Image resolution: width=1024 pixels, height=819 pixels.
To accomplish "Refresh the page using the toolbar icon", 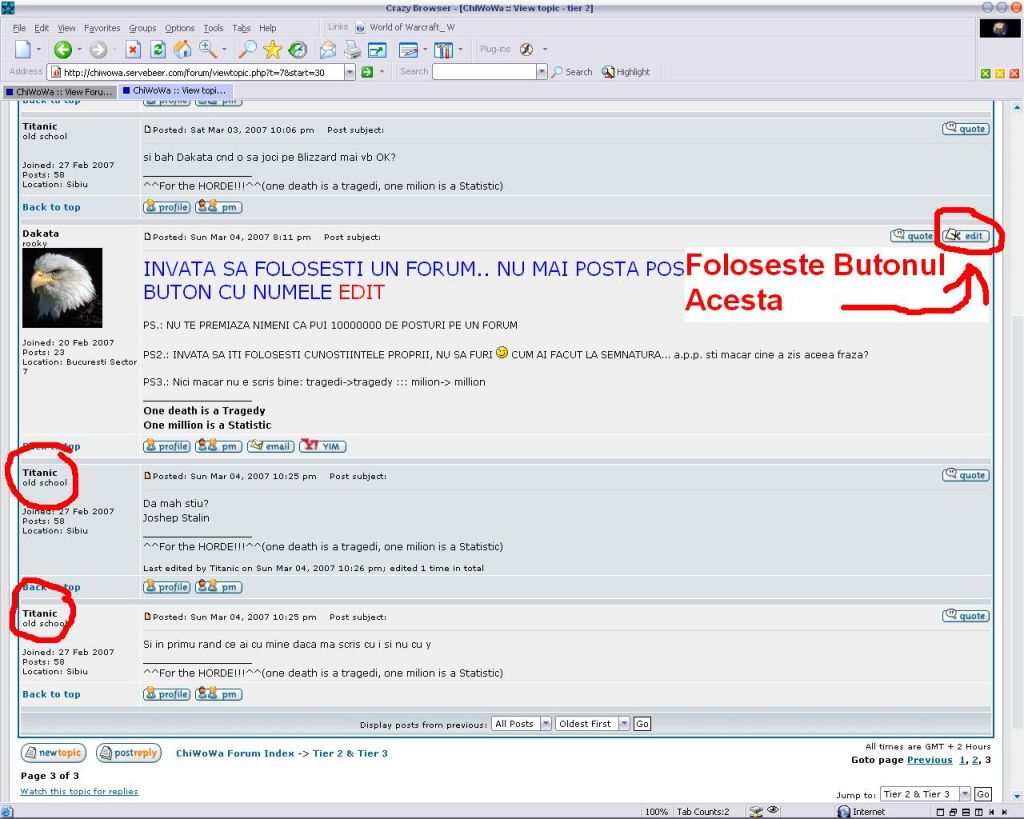I will tap(157, 49).
